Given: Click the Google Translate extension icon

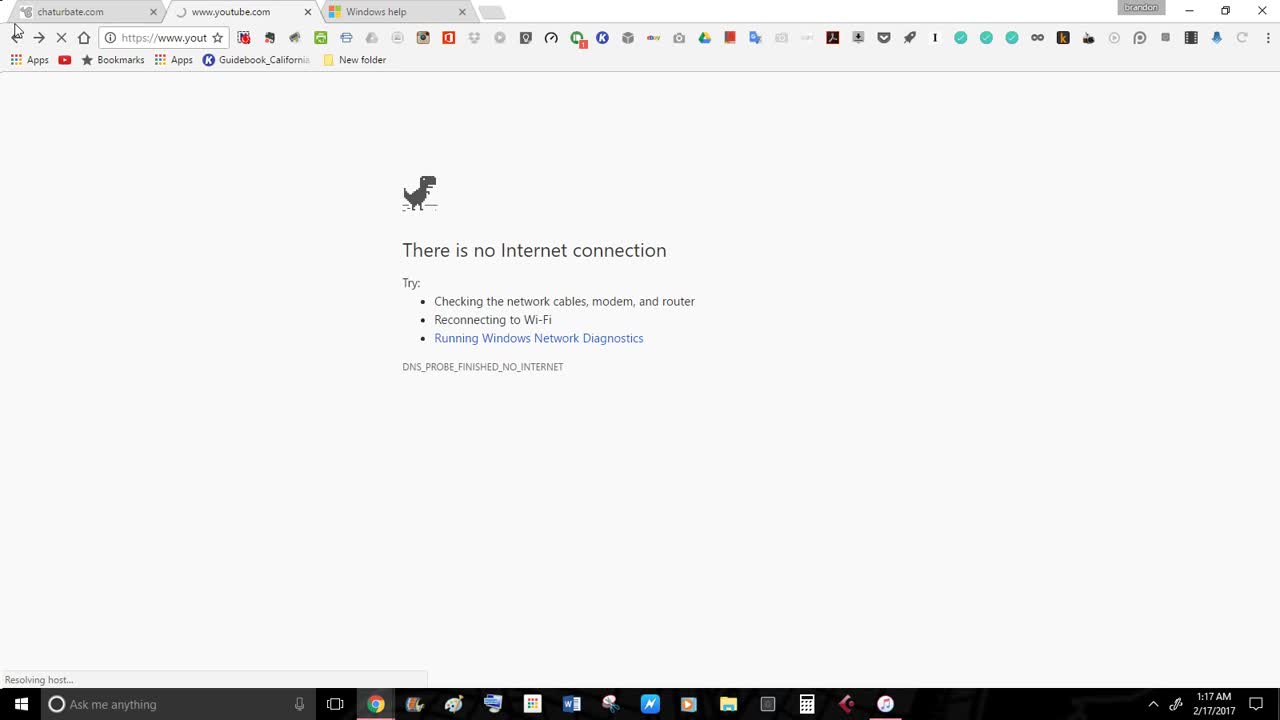Looking at the screenshot, I should [756, 38].
